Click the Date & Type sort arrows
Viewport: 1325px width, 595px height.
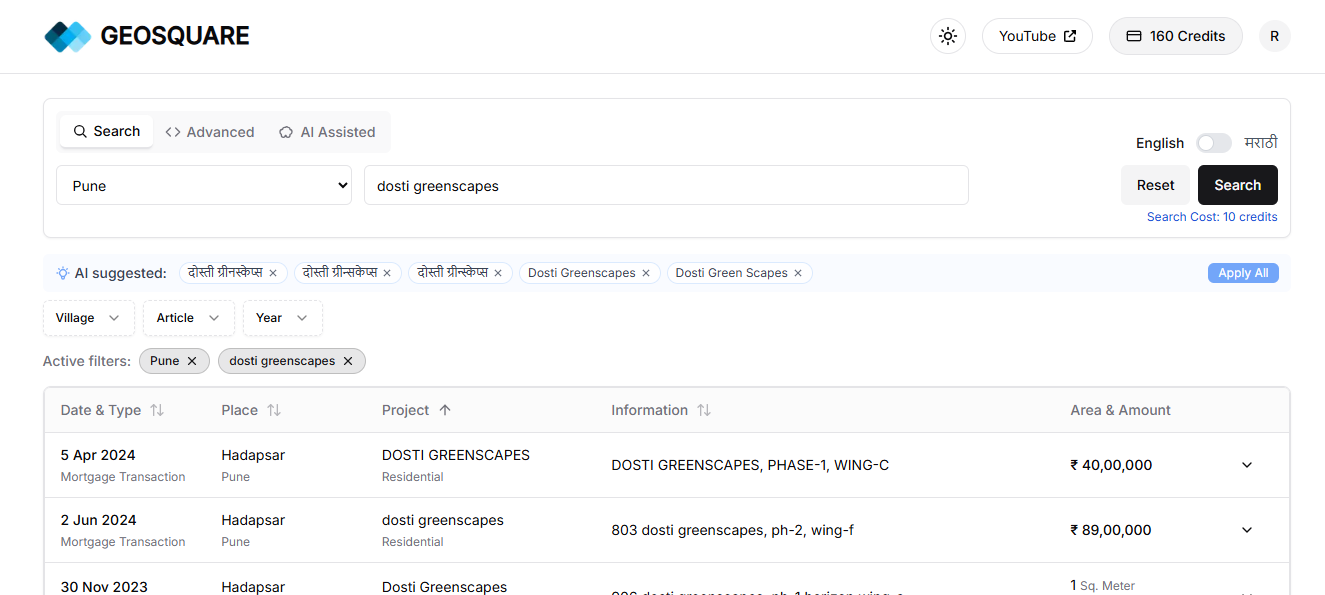[x=158, y=410]
